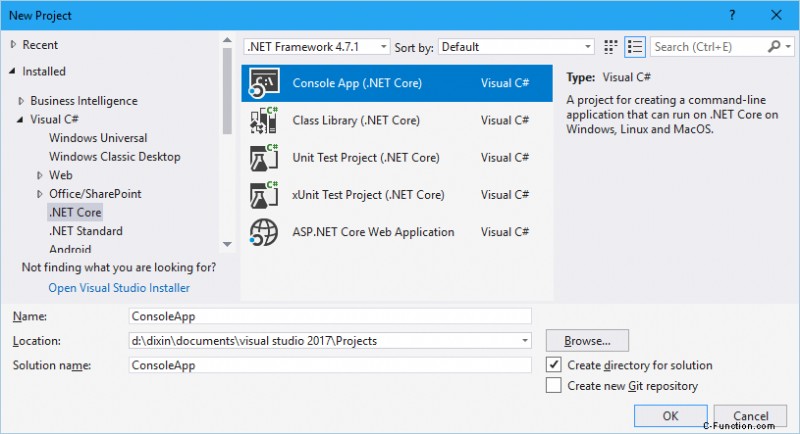The width and height of the screenshot is (800, 434).
Task: Click the project Name input field
Action: click(330, 316)
